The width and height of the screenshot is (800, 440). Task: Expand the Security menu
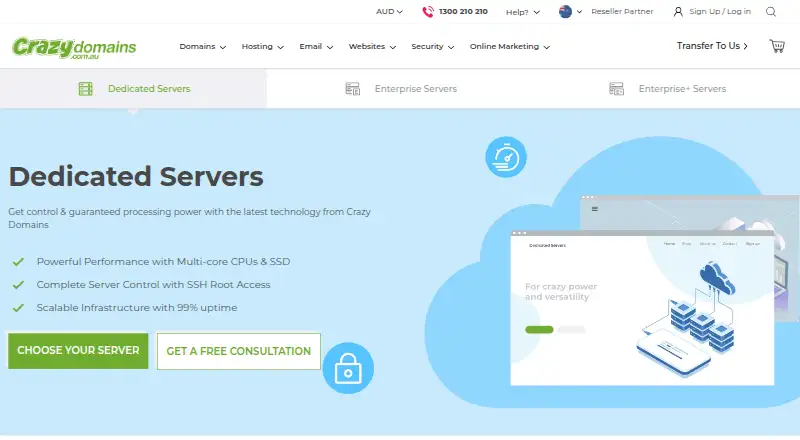tap(433, 46)
